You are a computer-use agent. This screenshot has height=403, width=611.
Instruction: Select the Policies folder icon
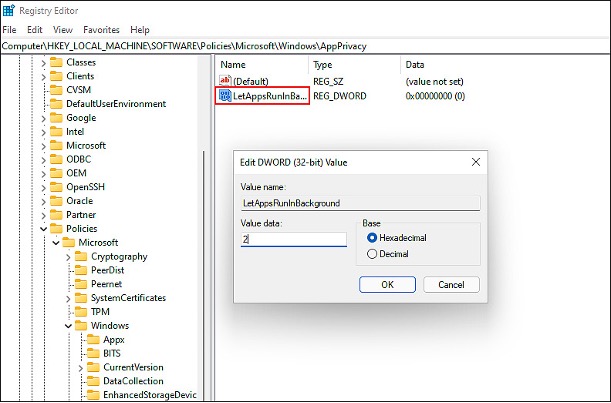pyautogui.click(x=57, y=229)
